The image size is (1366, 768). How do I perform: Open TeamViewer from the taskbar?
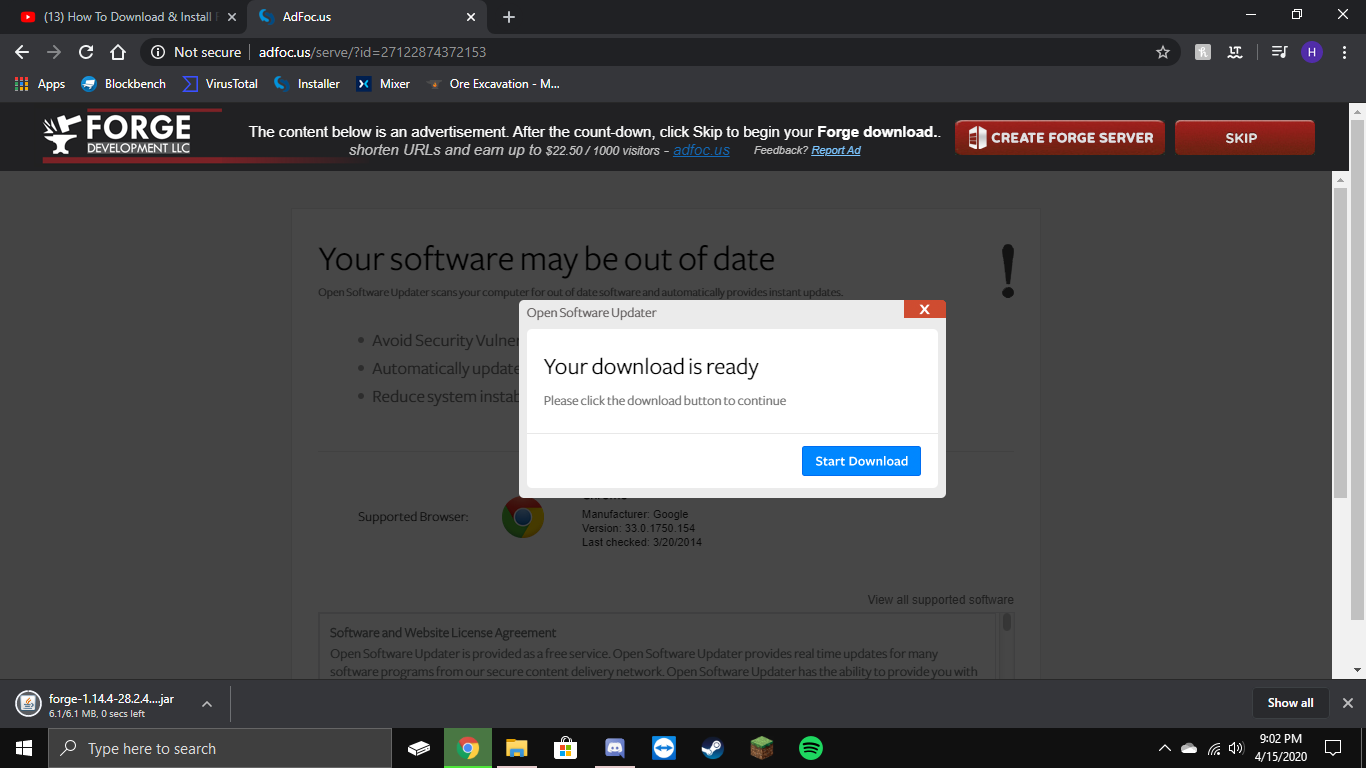click(x=663, y=748)
